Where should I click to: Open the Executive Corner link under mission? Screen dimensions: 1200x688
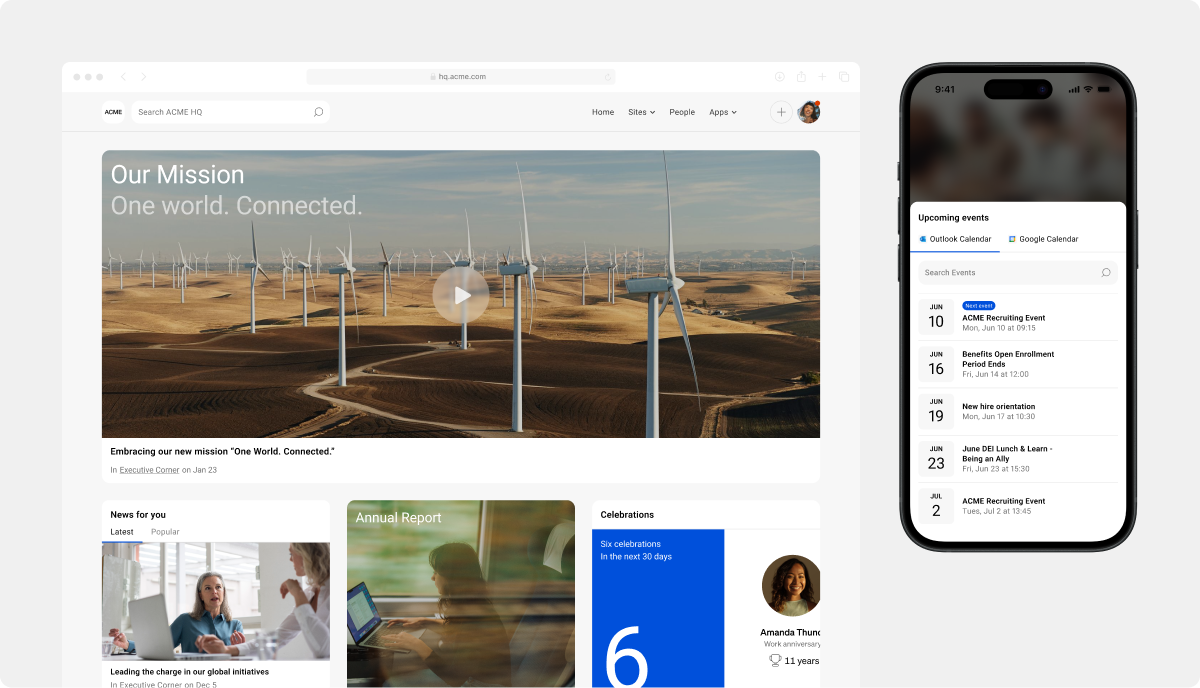pyautogui.click(x=149, y=469)
